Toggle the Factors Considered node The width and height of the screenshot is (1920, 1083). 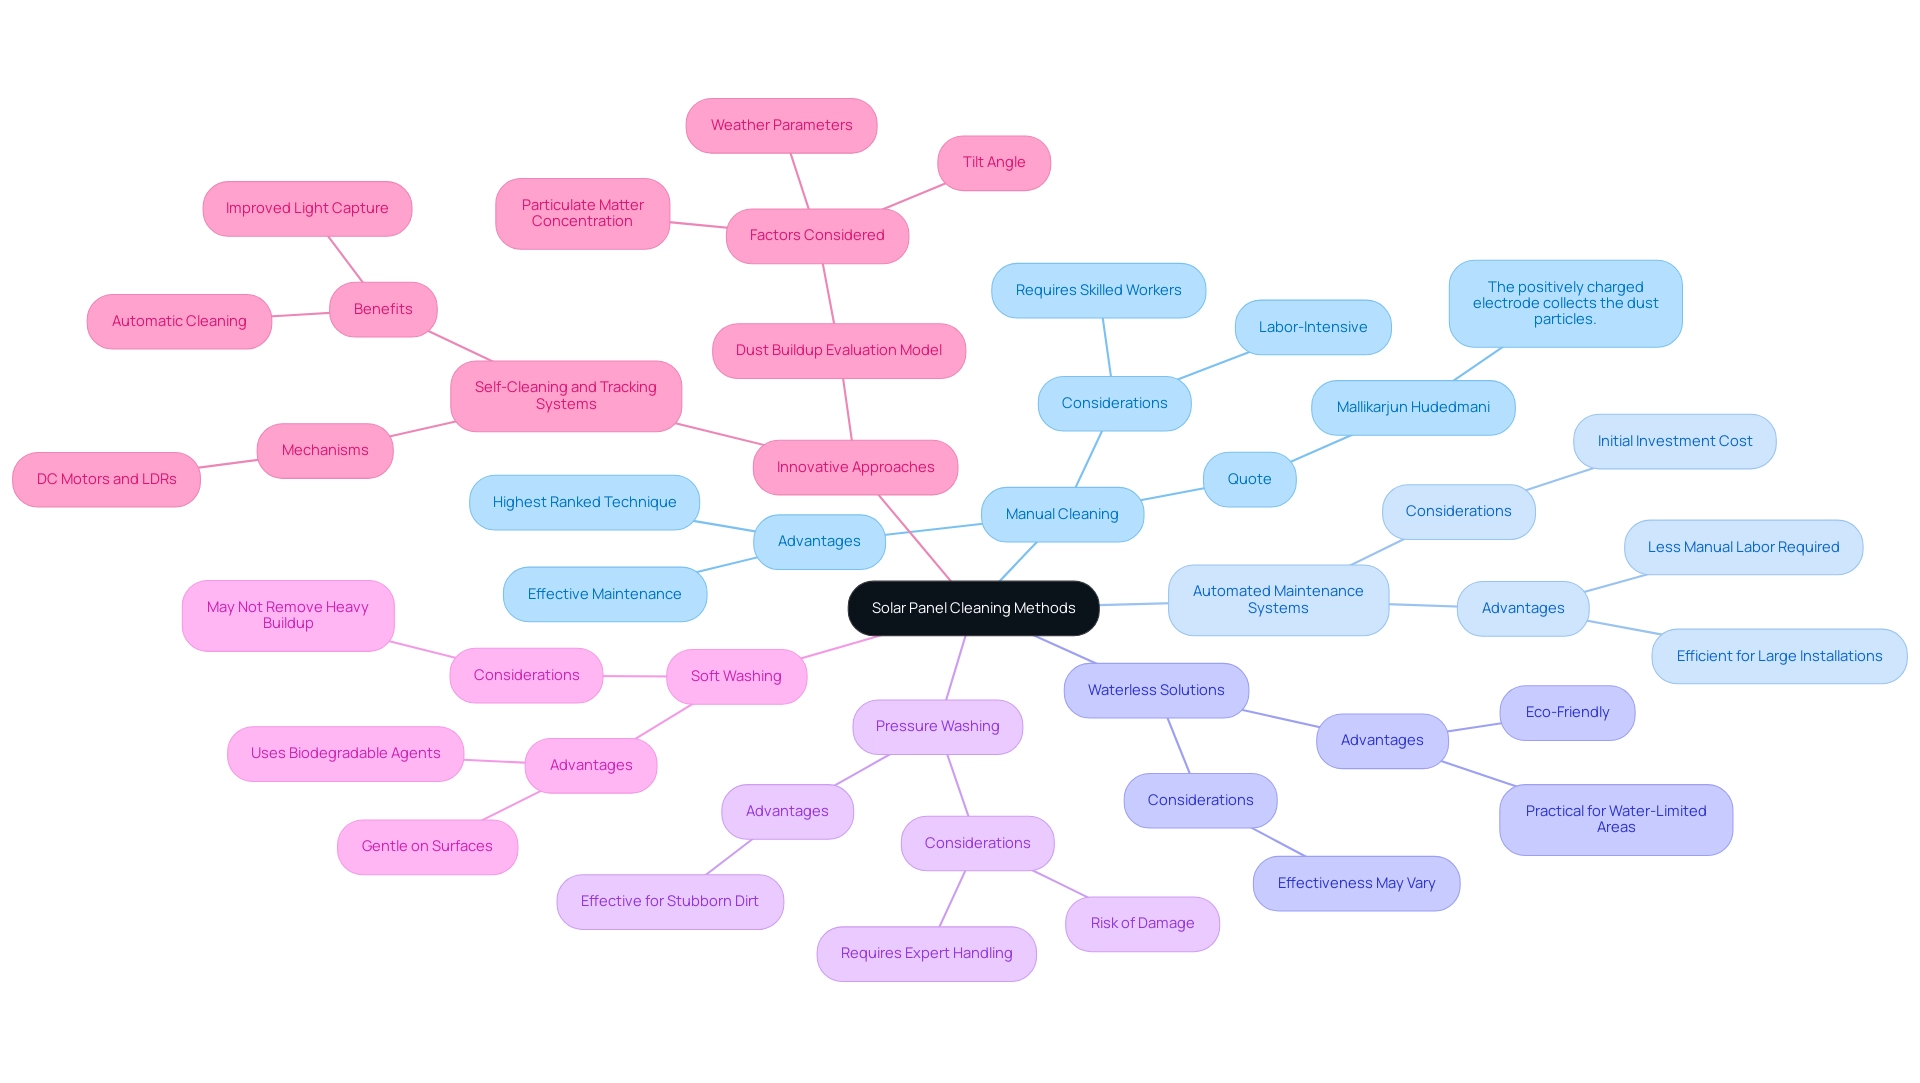(816, 235)
